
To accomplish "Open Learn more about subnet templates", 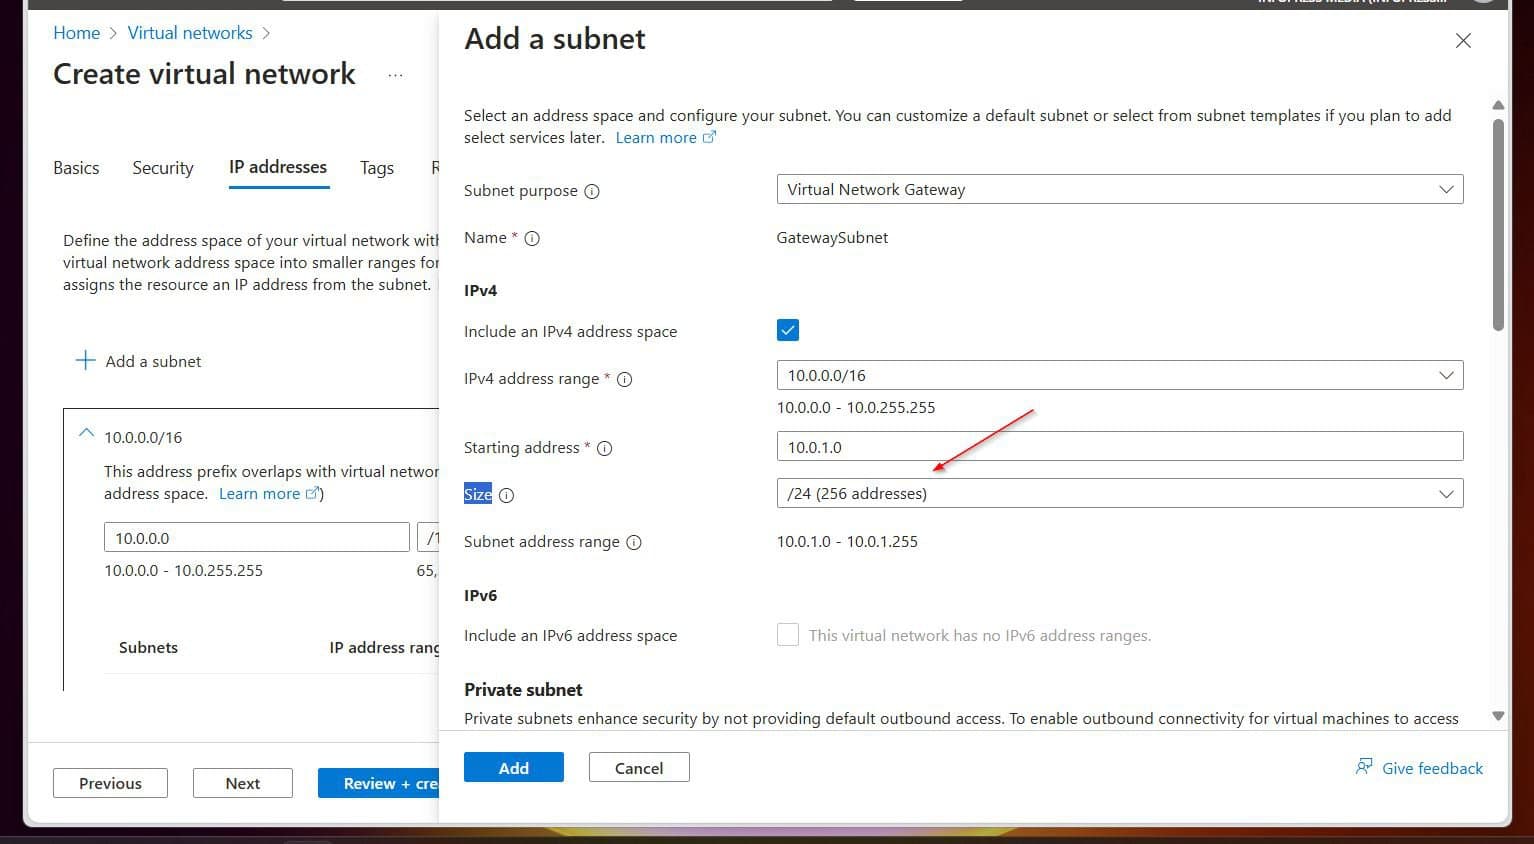I will (x=656, y=137).
